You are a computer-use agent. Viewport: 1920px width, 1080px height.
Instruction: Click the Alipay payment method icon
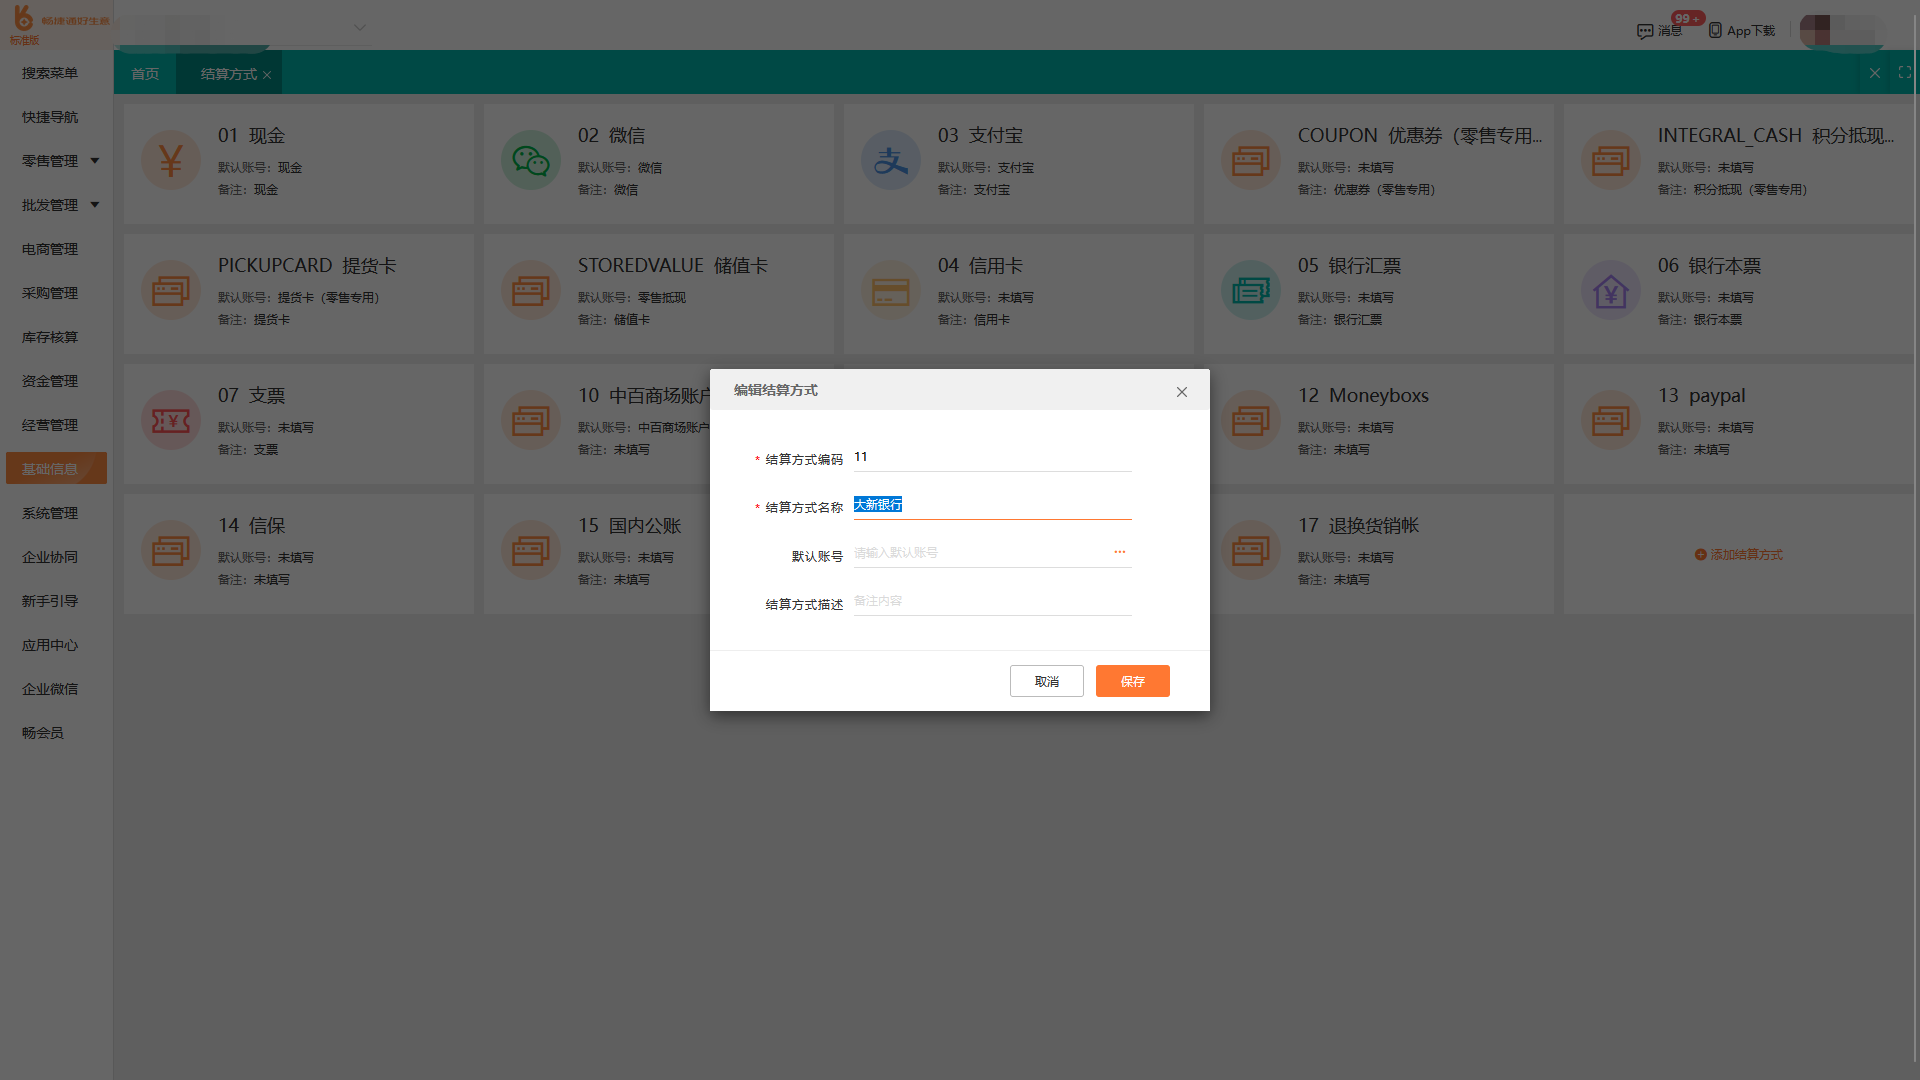coord(889,160)
